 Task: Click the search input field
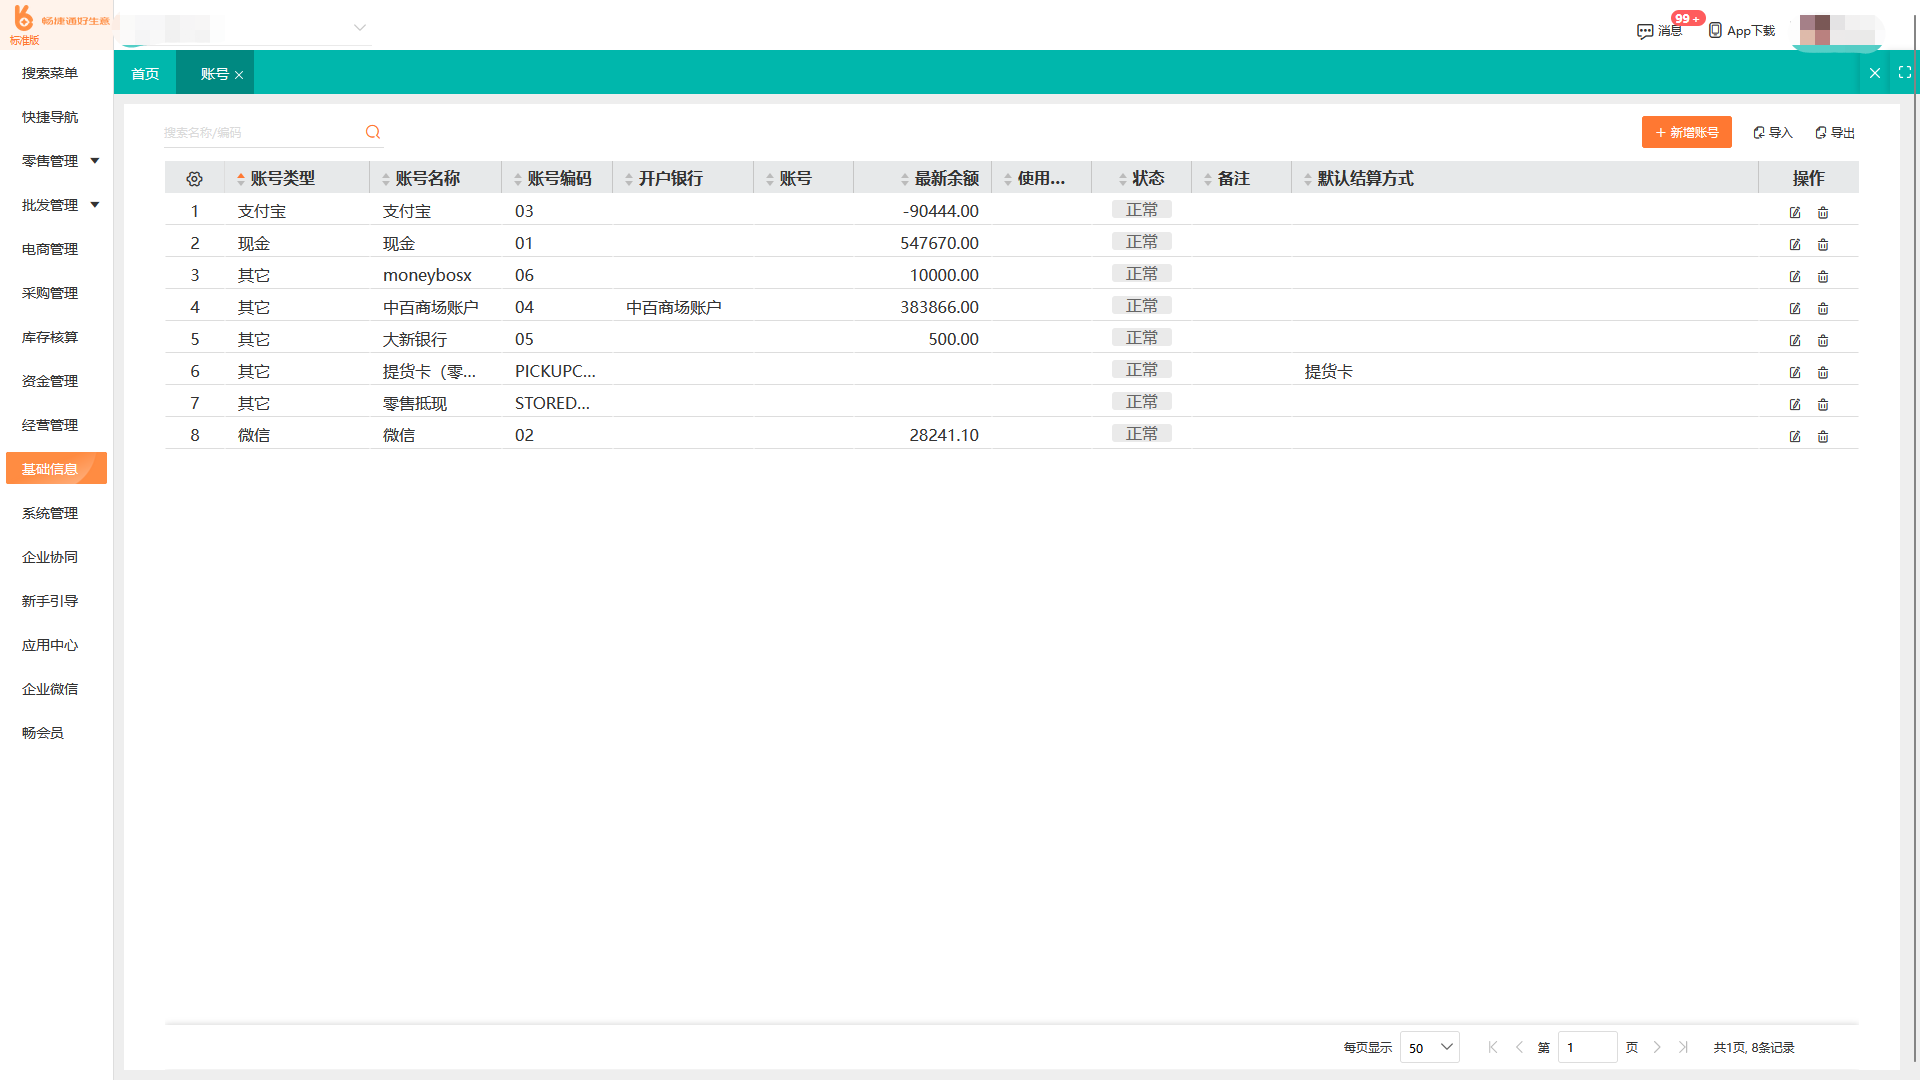pos(260,132)
